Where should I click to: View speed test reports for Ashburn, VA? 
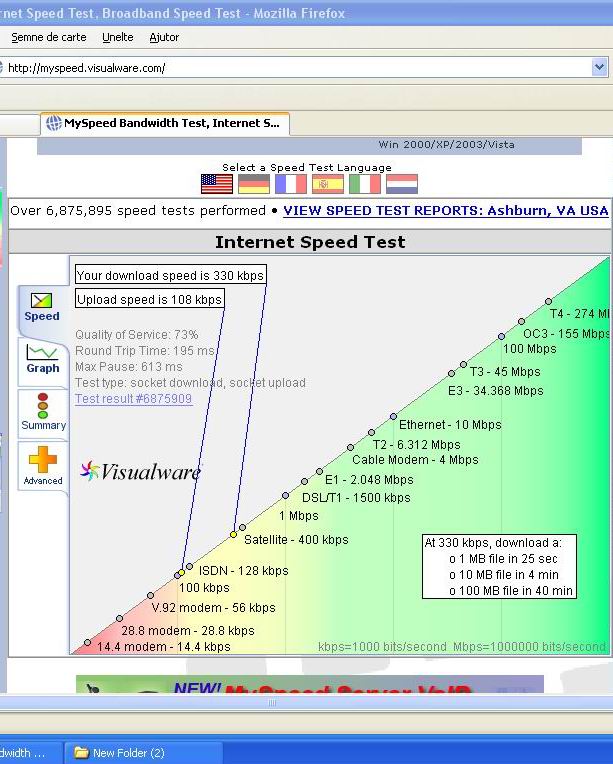click(445, 211)
